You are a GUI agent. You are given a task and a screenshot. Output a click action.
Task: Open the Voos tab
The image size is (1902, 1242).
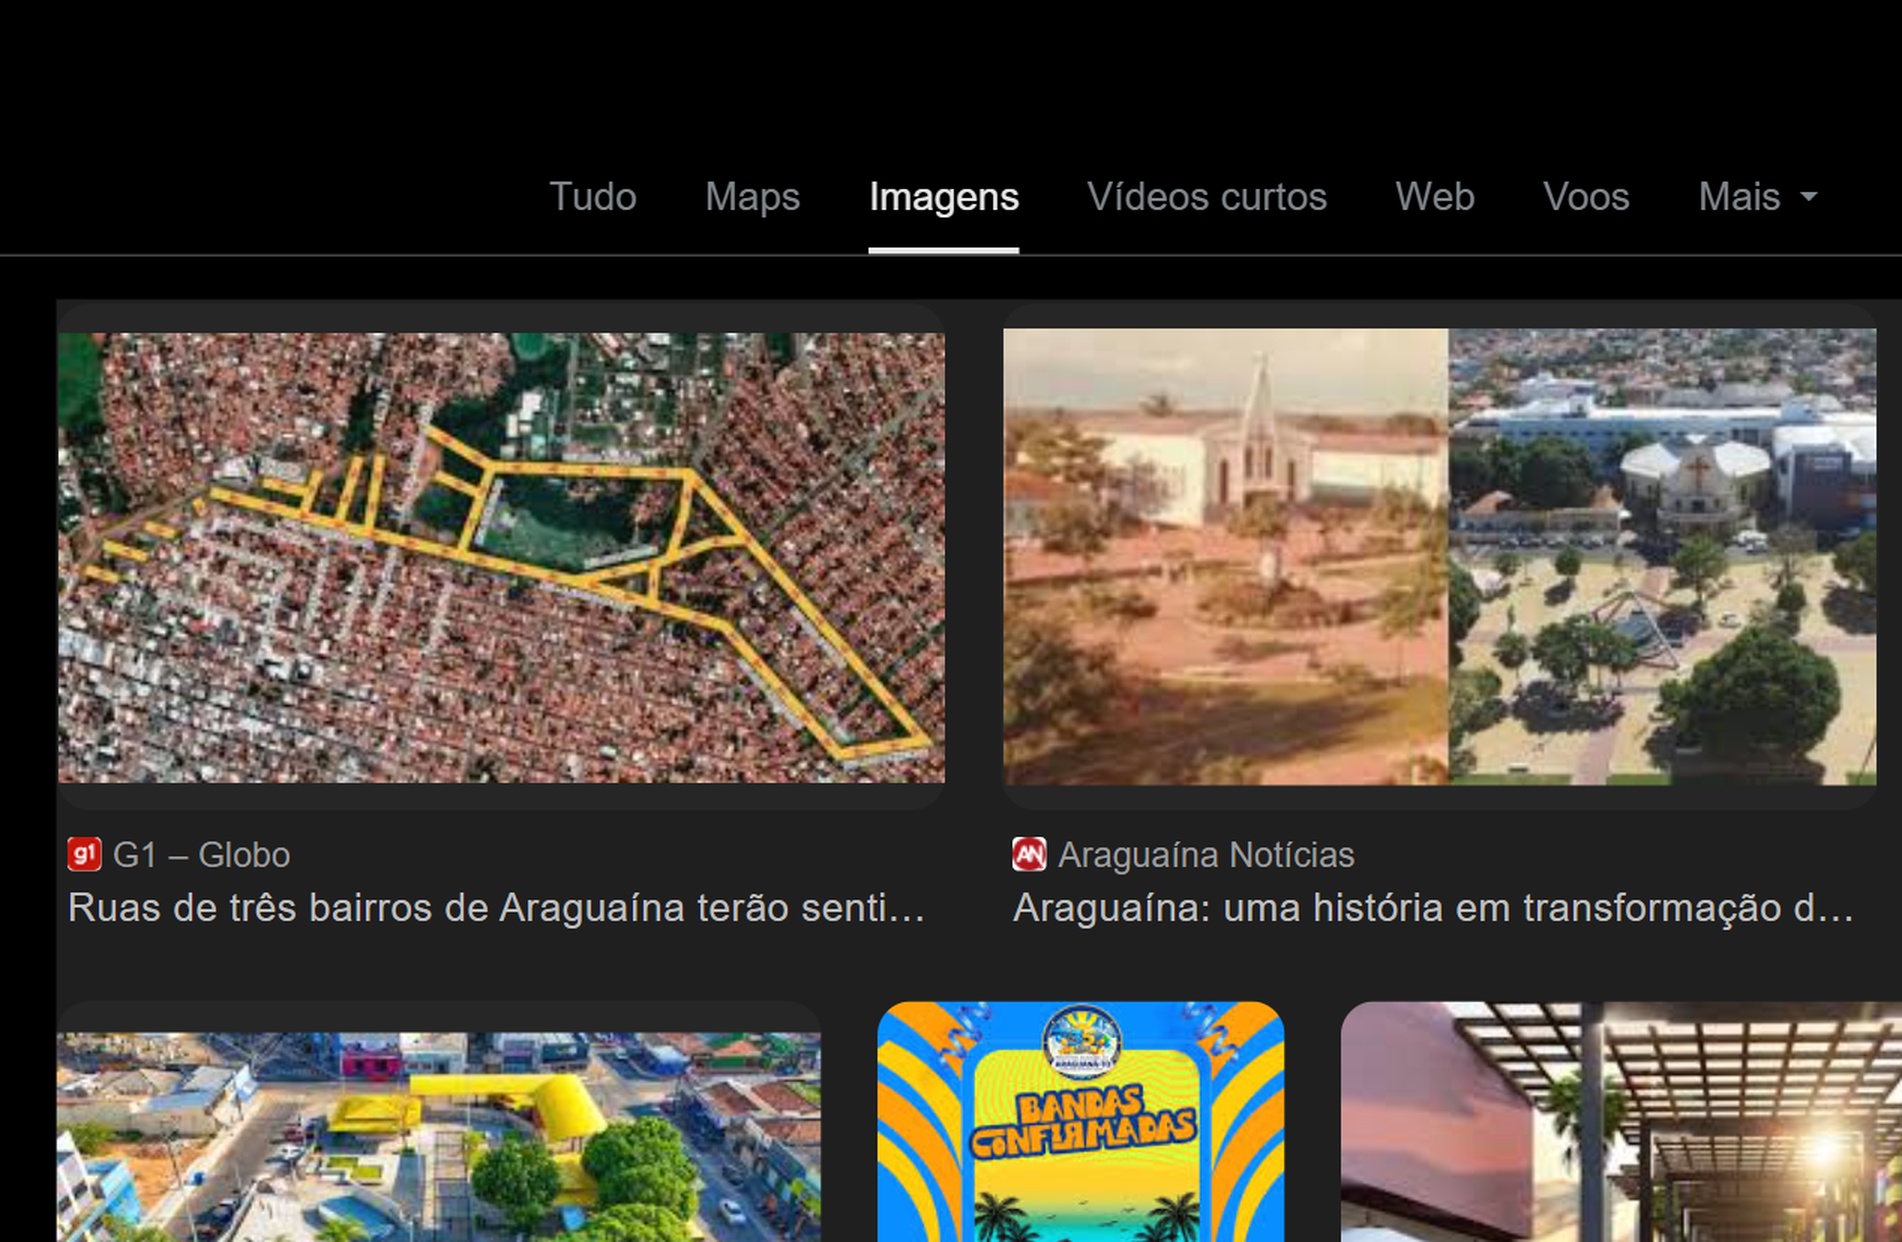[1586, 197]
